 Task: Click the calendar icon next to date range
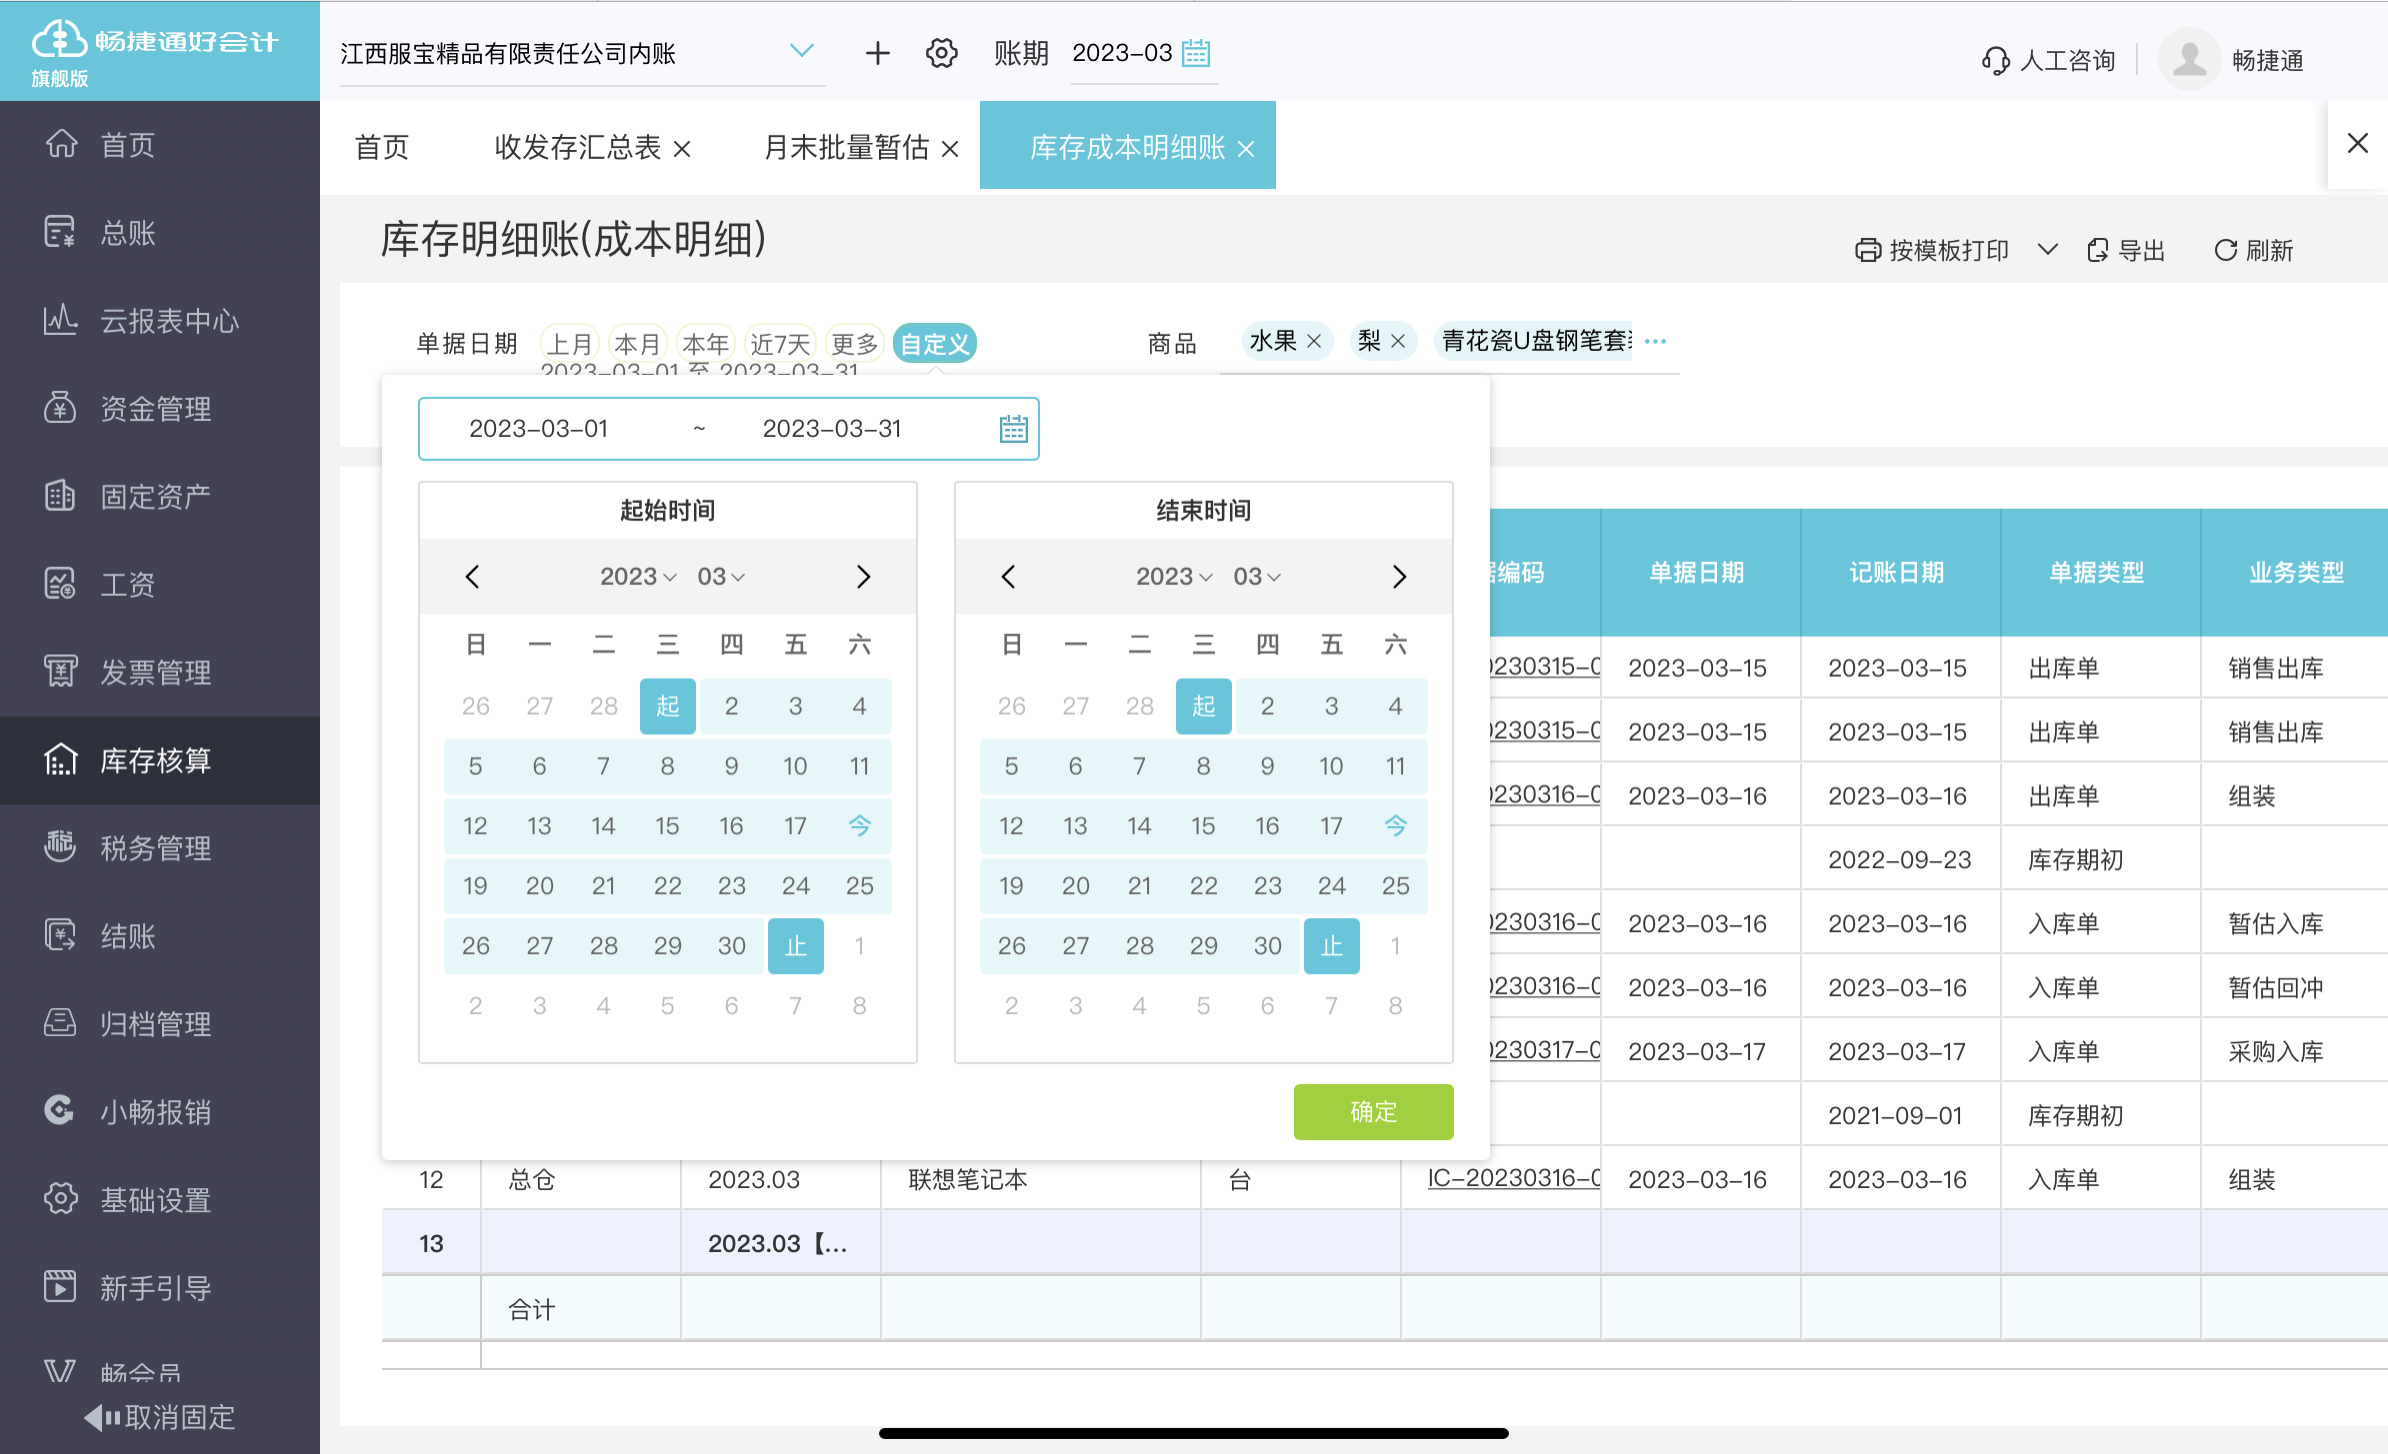coord(1013,428)
